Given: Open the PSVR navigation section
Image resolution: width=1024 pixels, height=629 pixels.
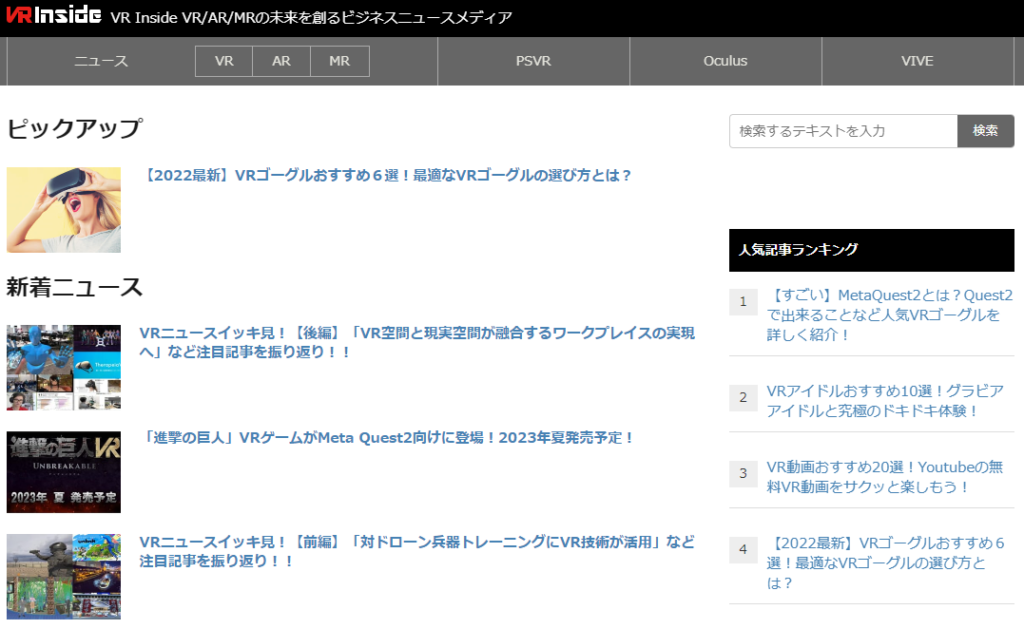Looking at the screenshot, I should pos(533,61).
